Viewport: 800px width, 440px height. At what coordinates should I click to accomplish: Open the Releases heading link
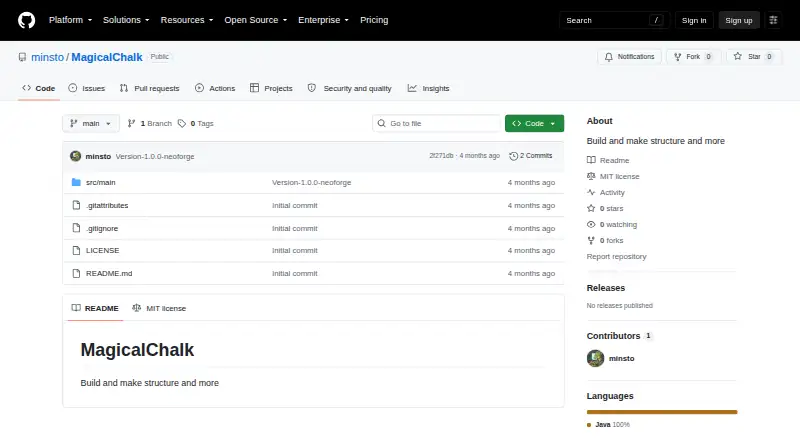[x=606, y=288]
